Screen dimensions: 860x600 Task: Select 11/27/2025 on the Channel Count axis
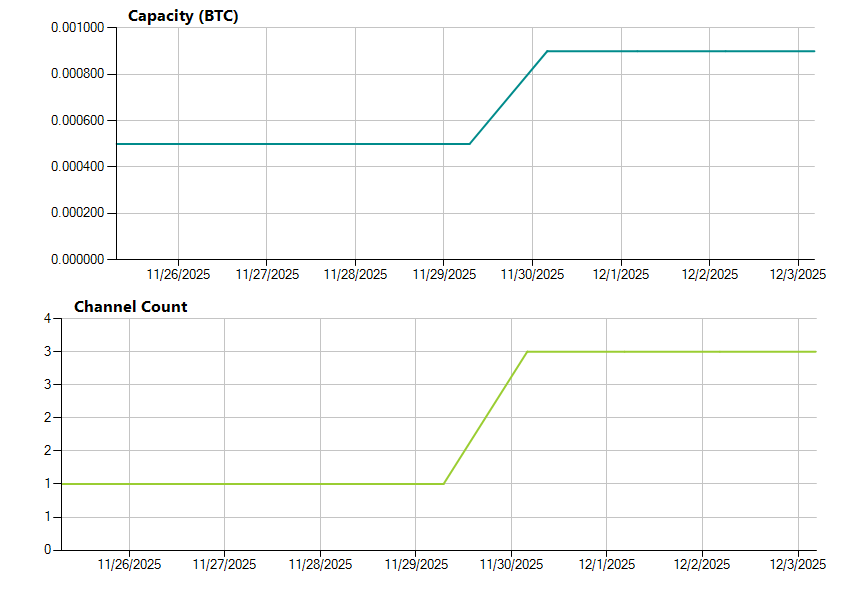224,565
